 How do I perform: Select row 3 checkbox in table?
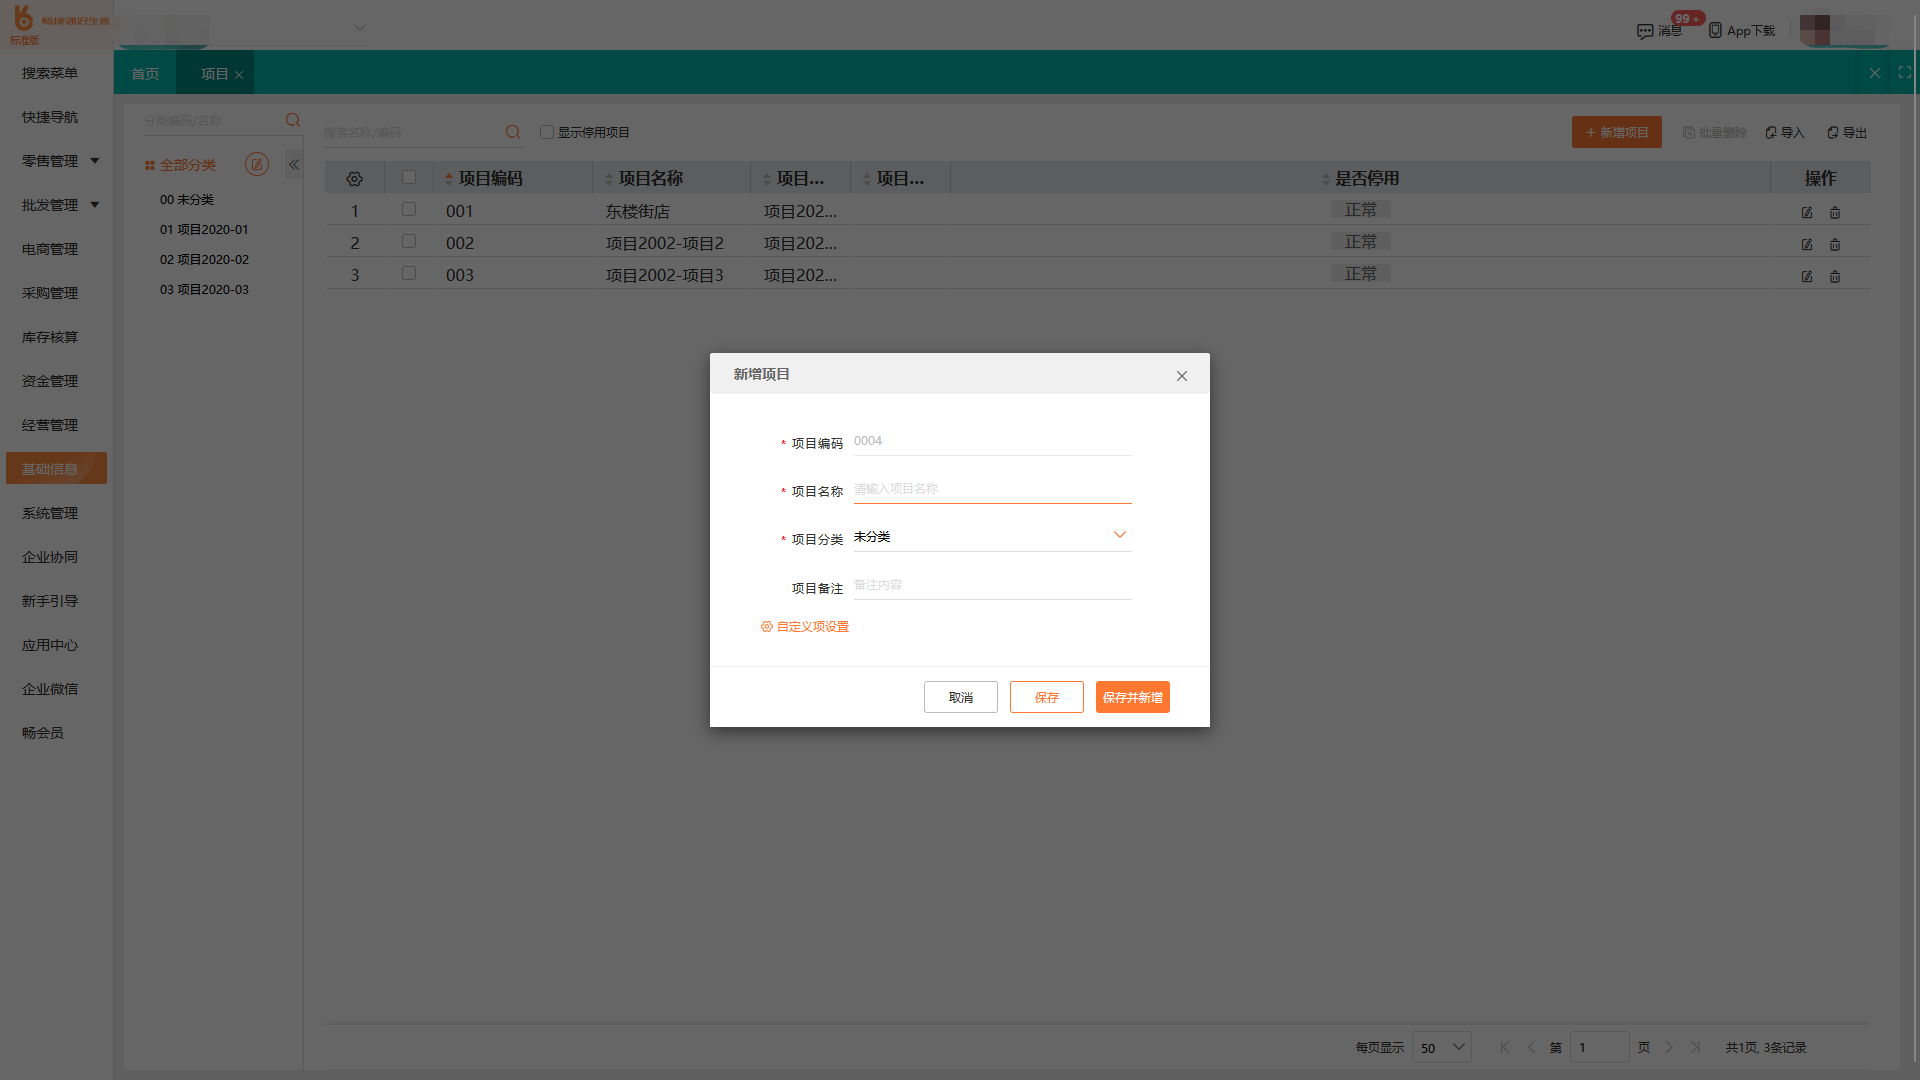tap(409, 273)
